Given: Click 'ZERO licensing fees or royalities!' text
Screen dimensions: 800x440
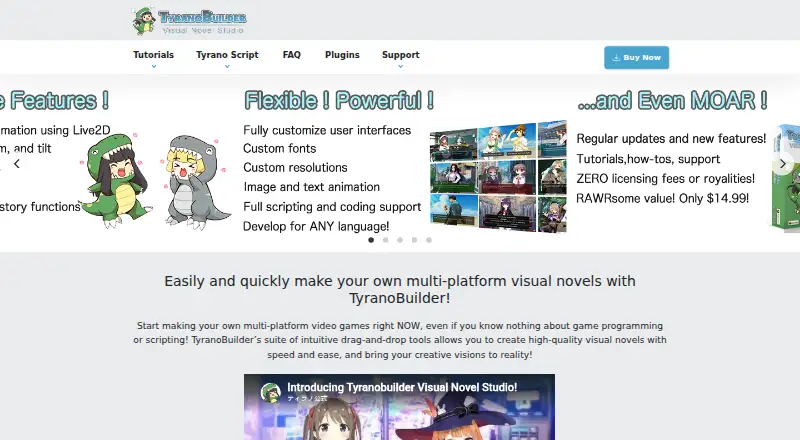Looking at the screenshot, I should point(665,179).
